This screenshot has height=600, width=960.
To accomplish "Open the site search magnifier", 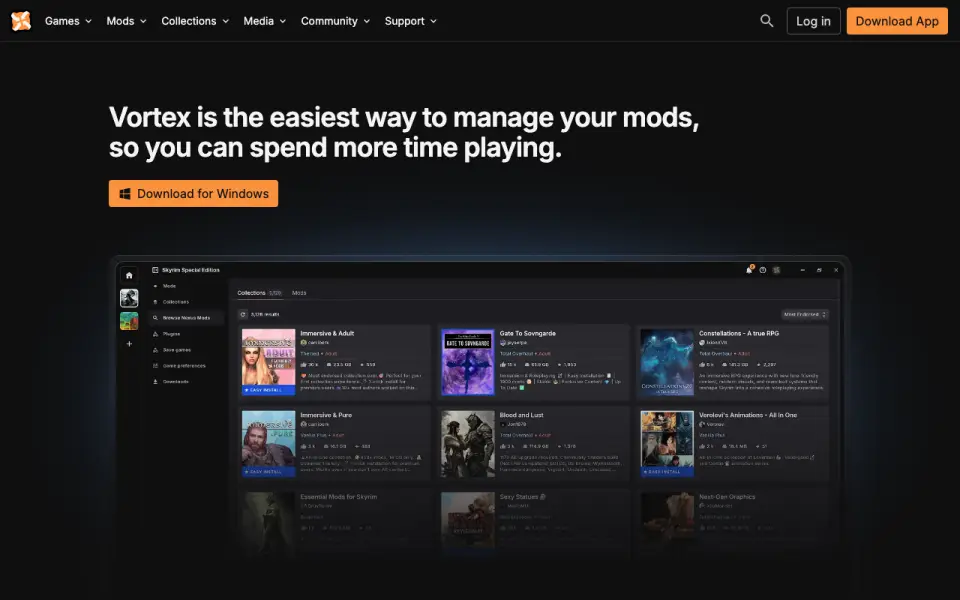I will point(767,21).
